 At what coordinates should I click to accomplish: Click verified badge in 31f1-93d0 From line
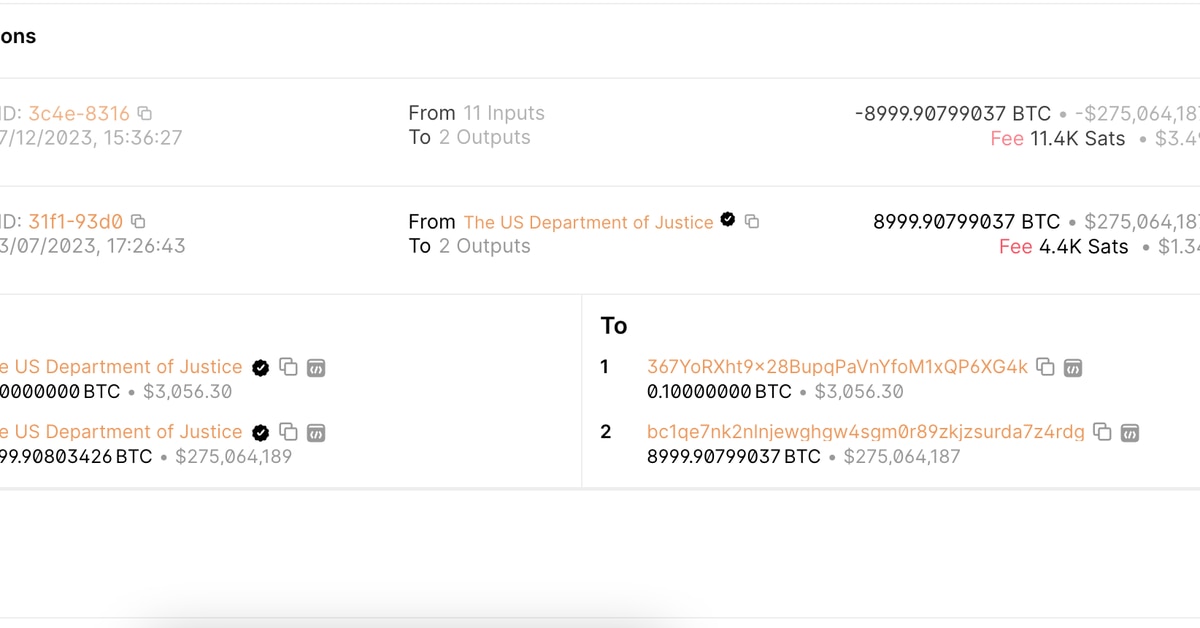pyautogui.click(x=728, y=220)
